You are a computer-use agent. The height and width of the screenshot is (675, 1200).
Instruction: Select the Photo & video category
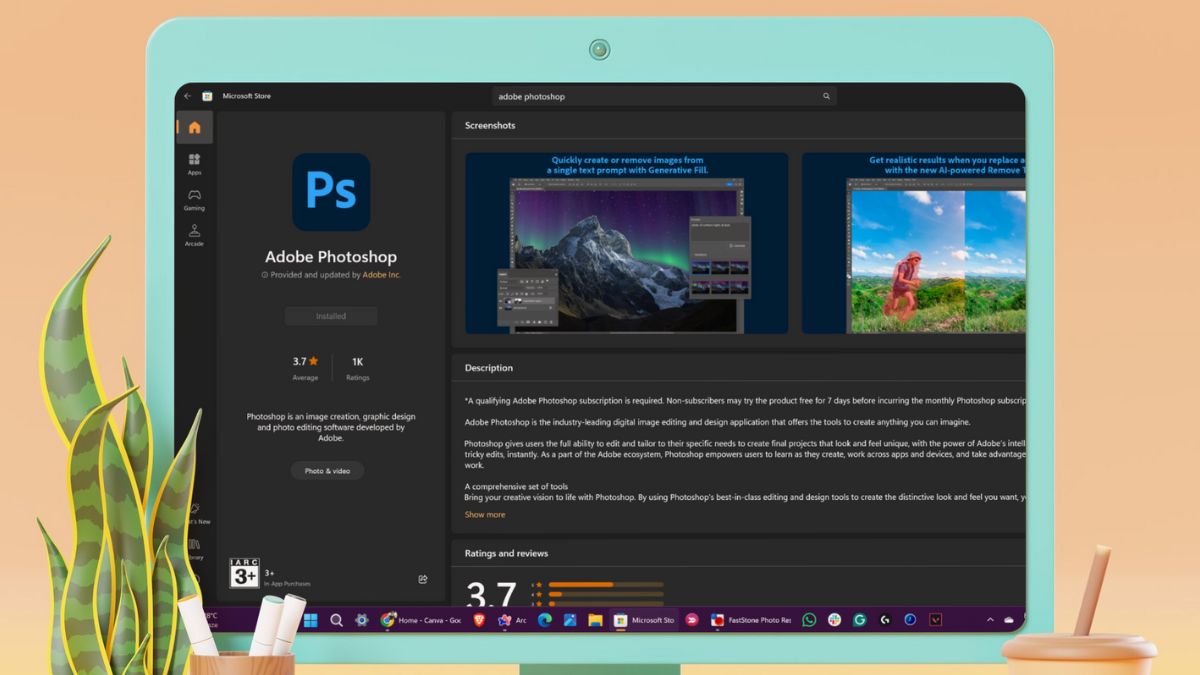tap(327, 470)
